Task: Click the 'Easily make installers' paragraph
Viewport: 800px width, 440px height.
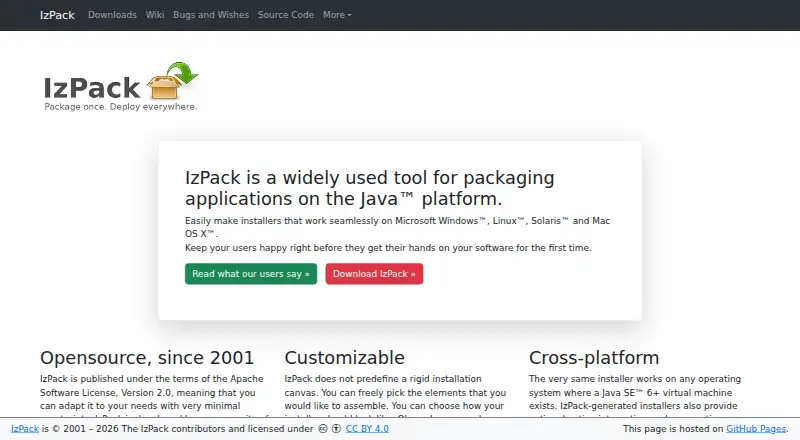Action: coord(397,227)
